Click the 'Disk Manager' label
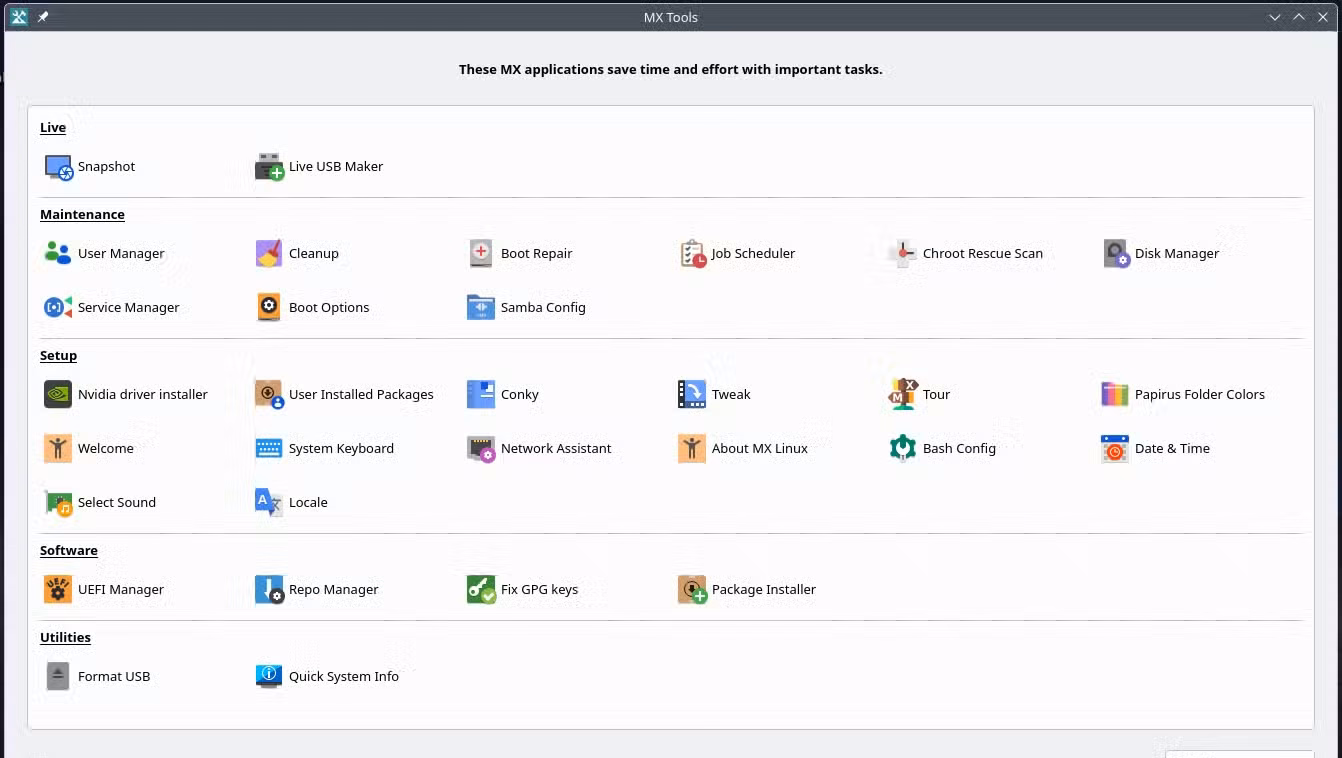 (x=1177, y=254)
